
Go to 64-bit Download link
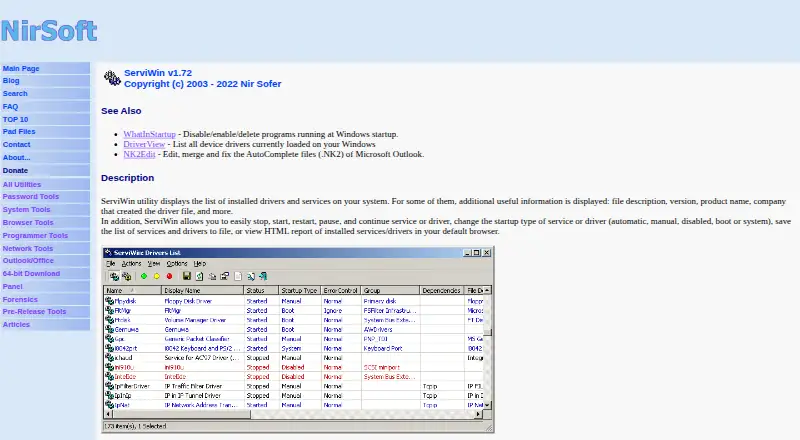31,274
